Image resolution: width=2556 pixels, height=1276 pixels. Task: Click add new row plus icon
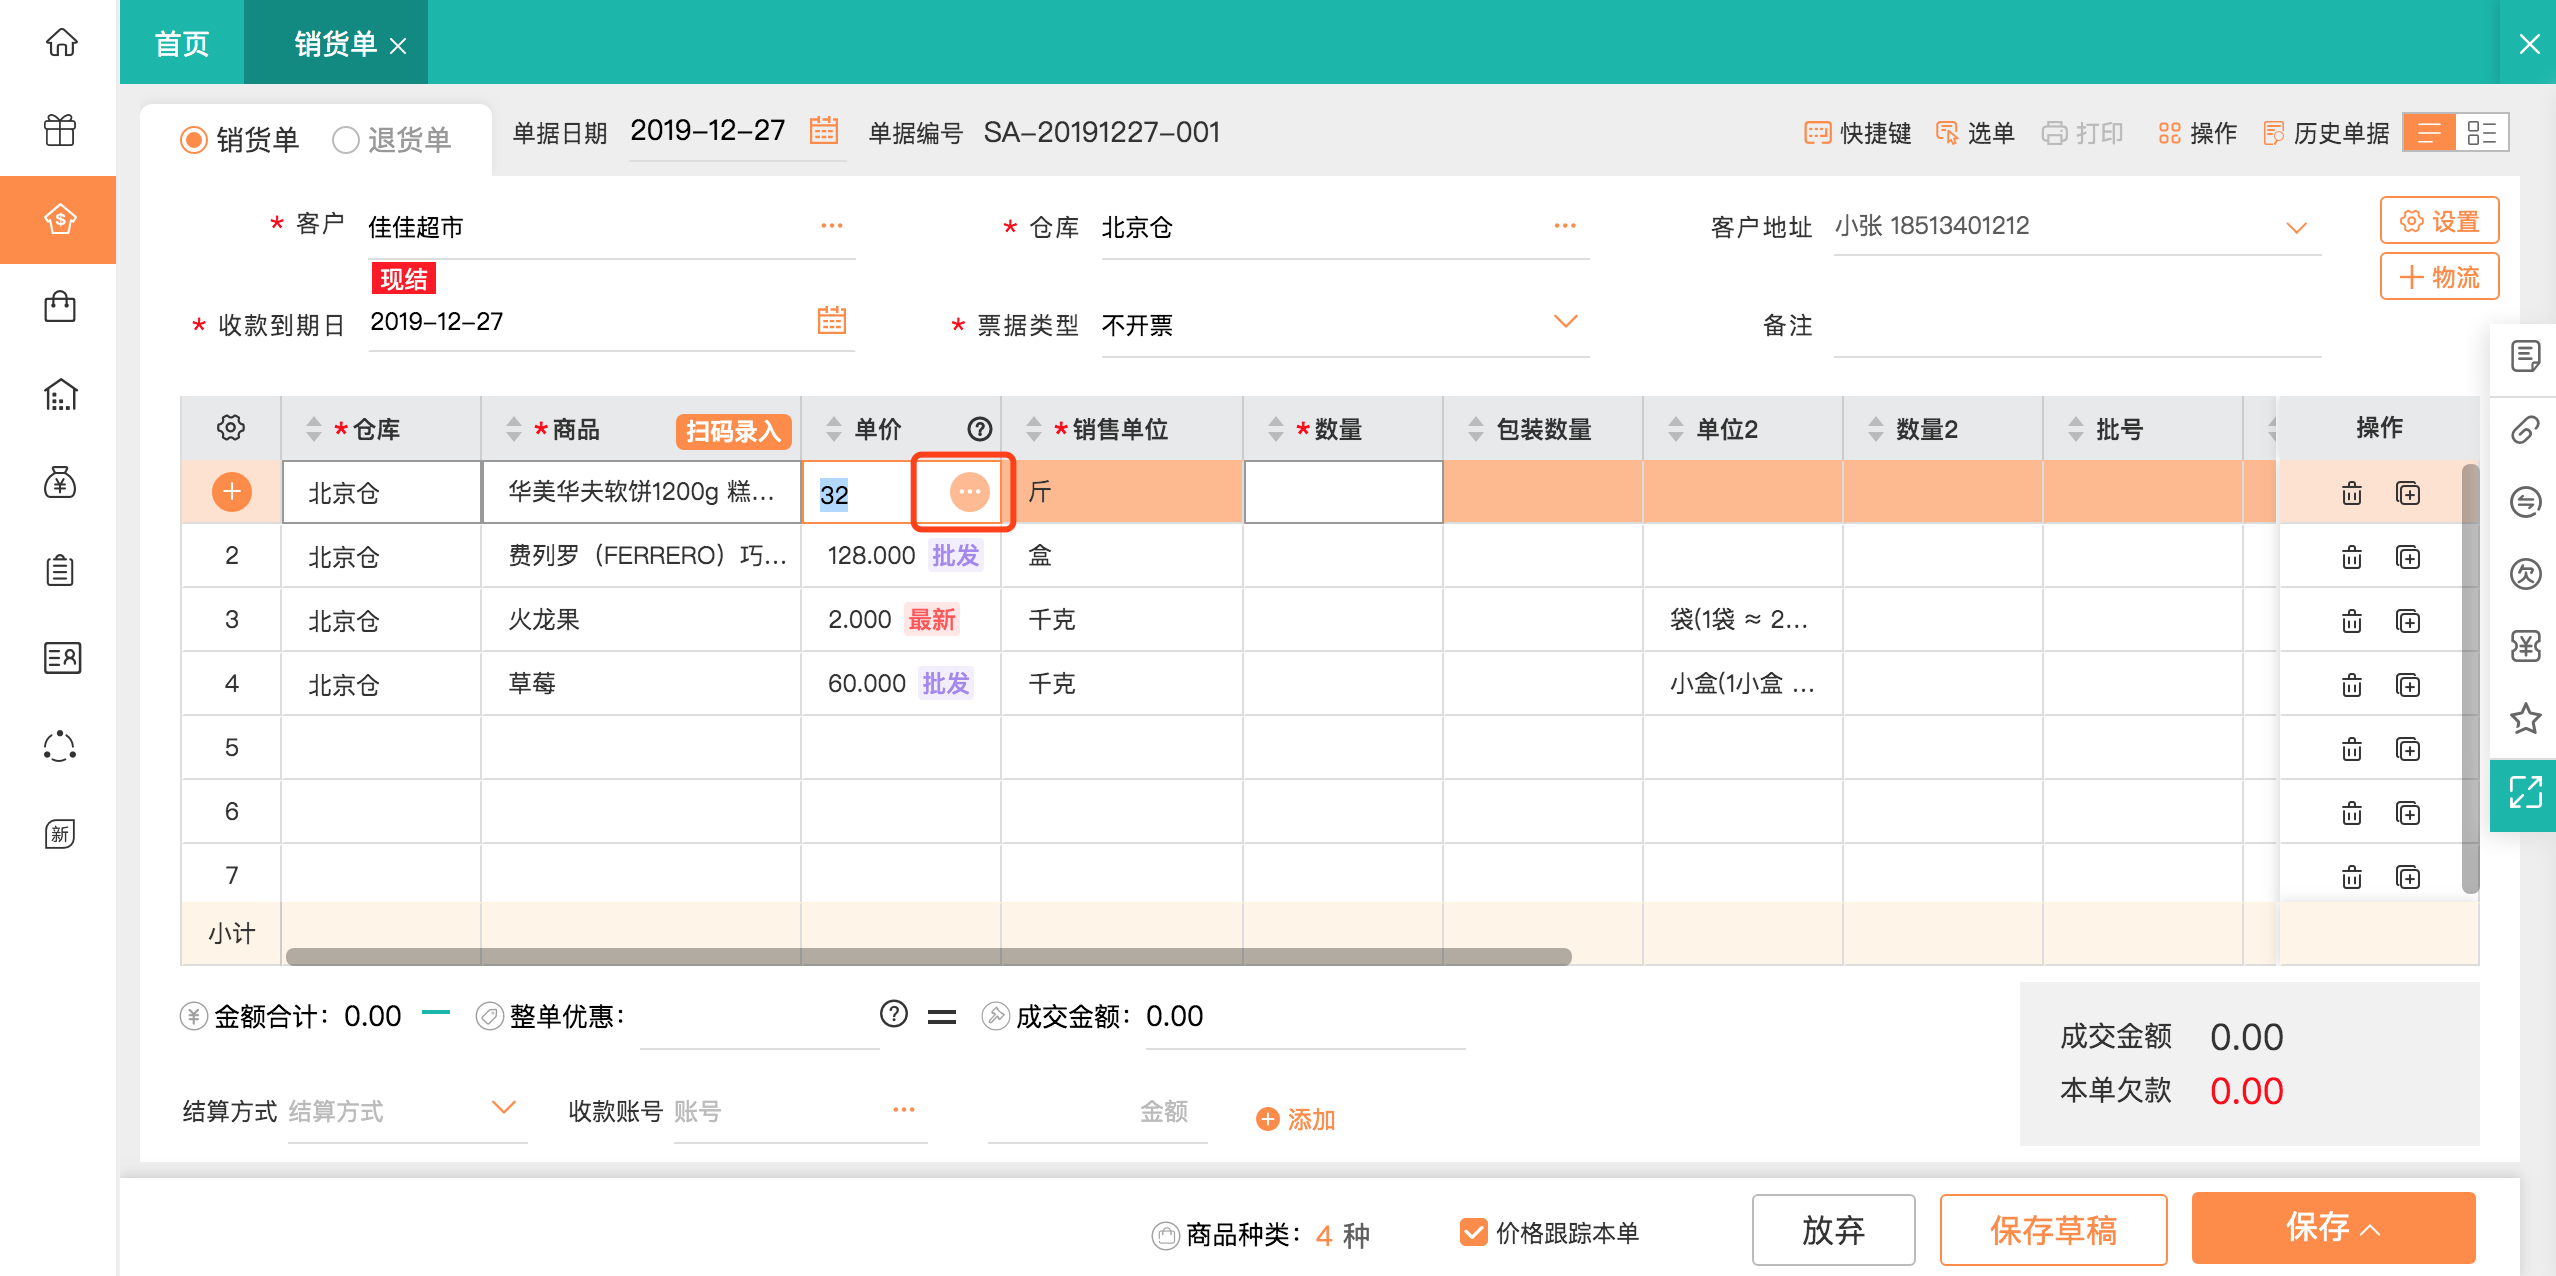(233, 492)
